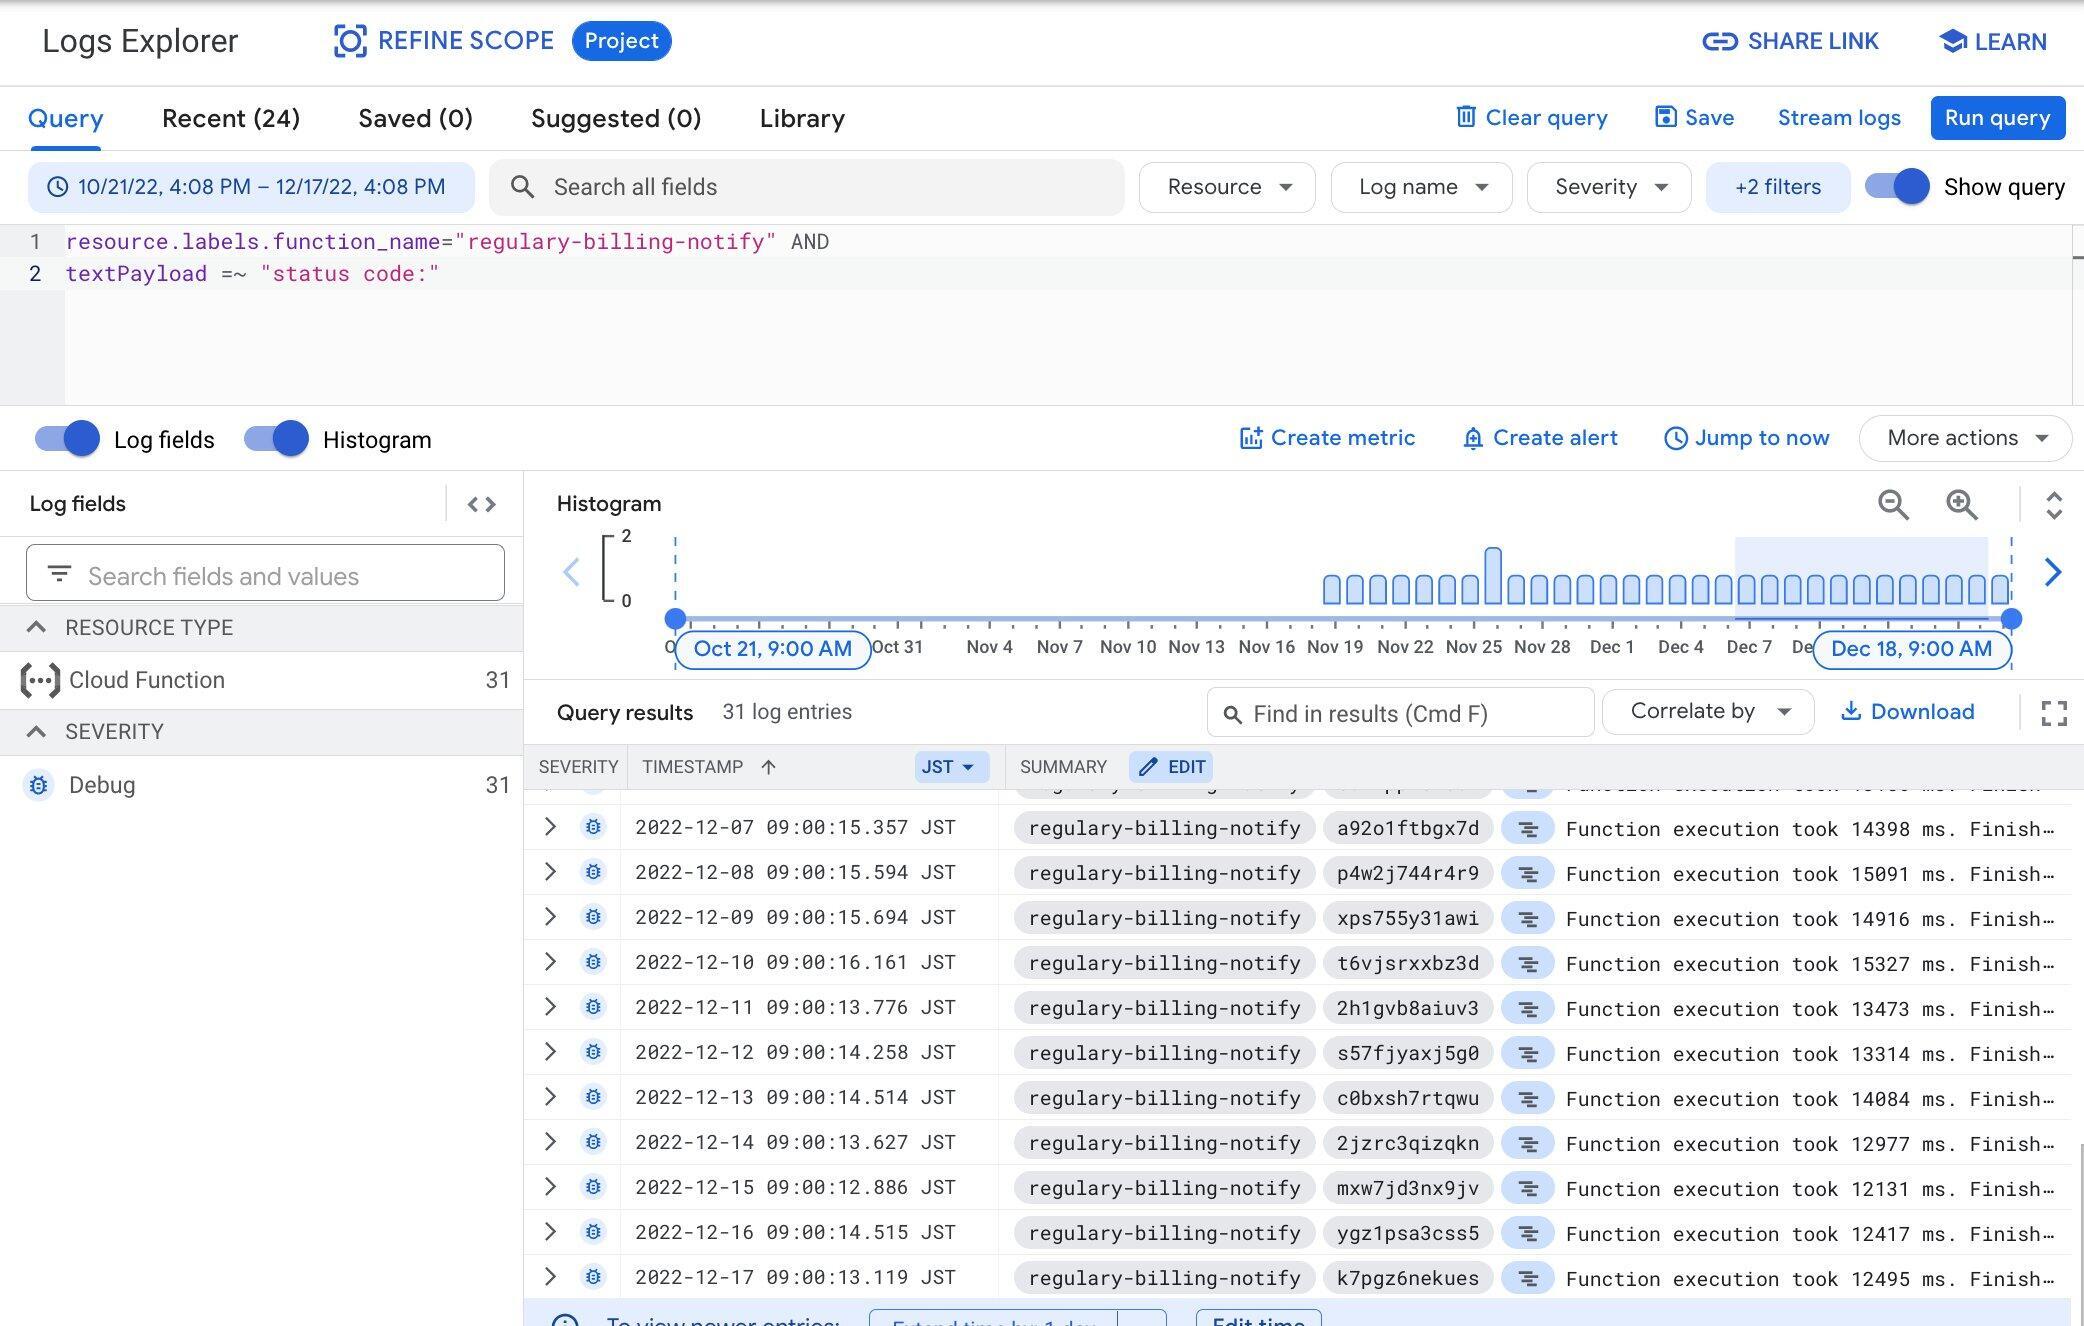Viewport: 2084px width, 1326px height.
Task: Click the Share Link icon
Action: tap(1718, 39)
